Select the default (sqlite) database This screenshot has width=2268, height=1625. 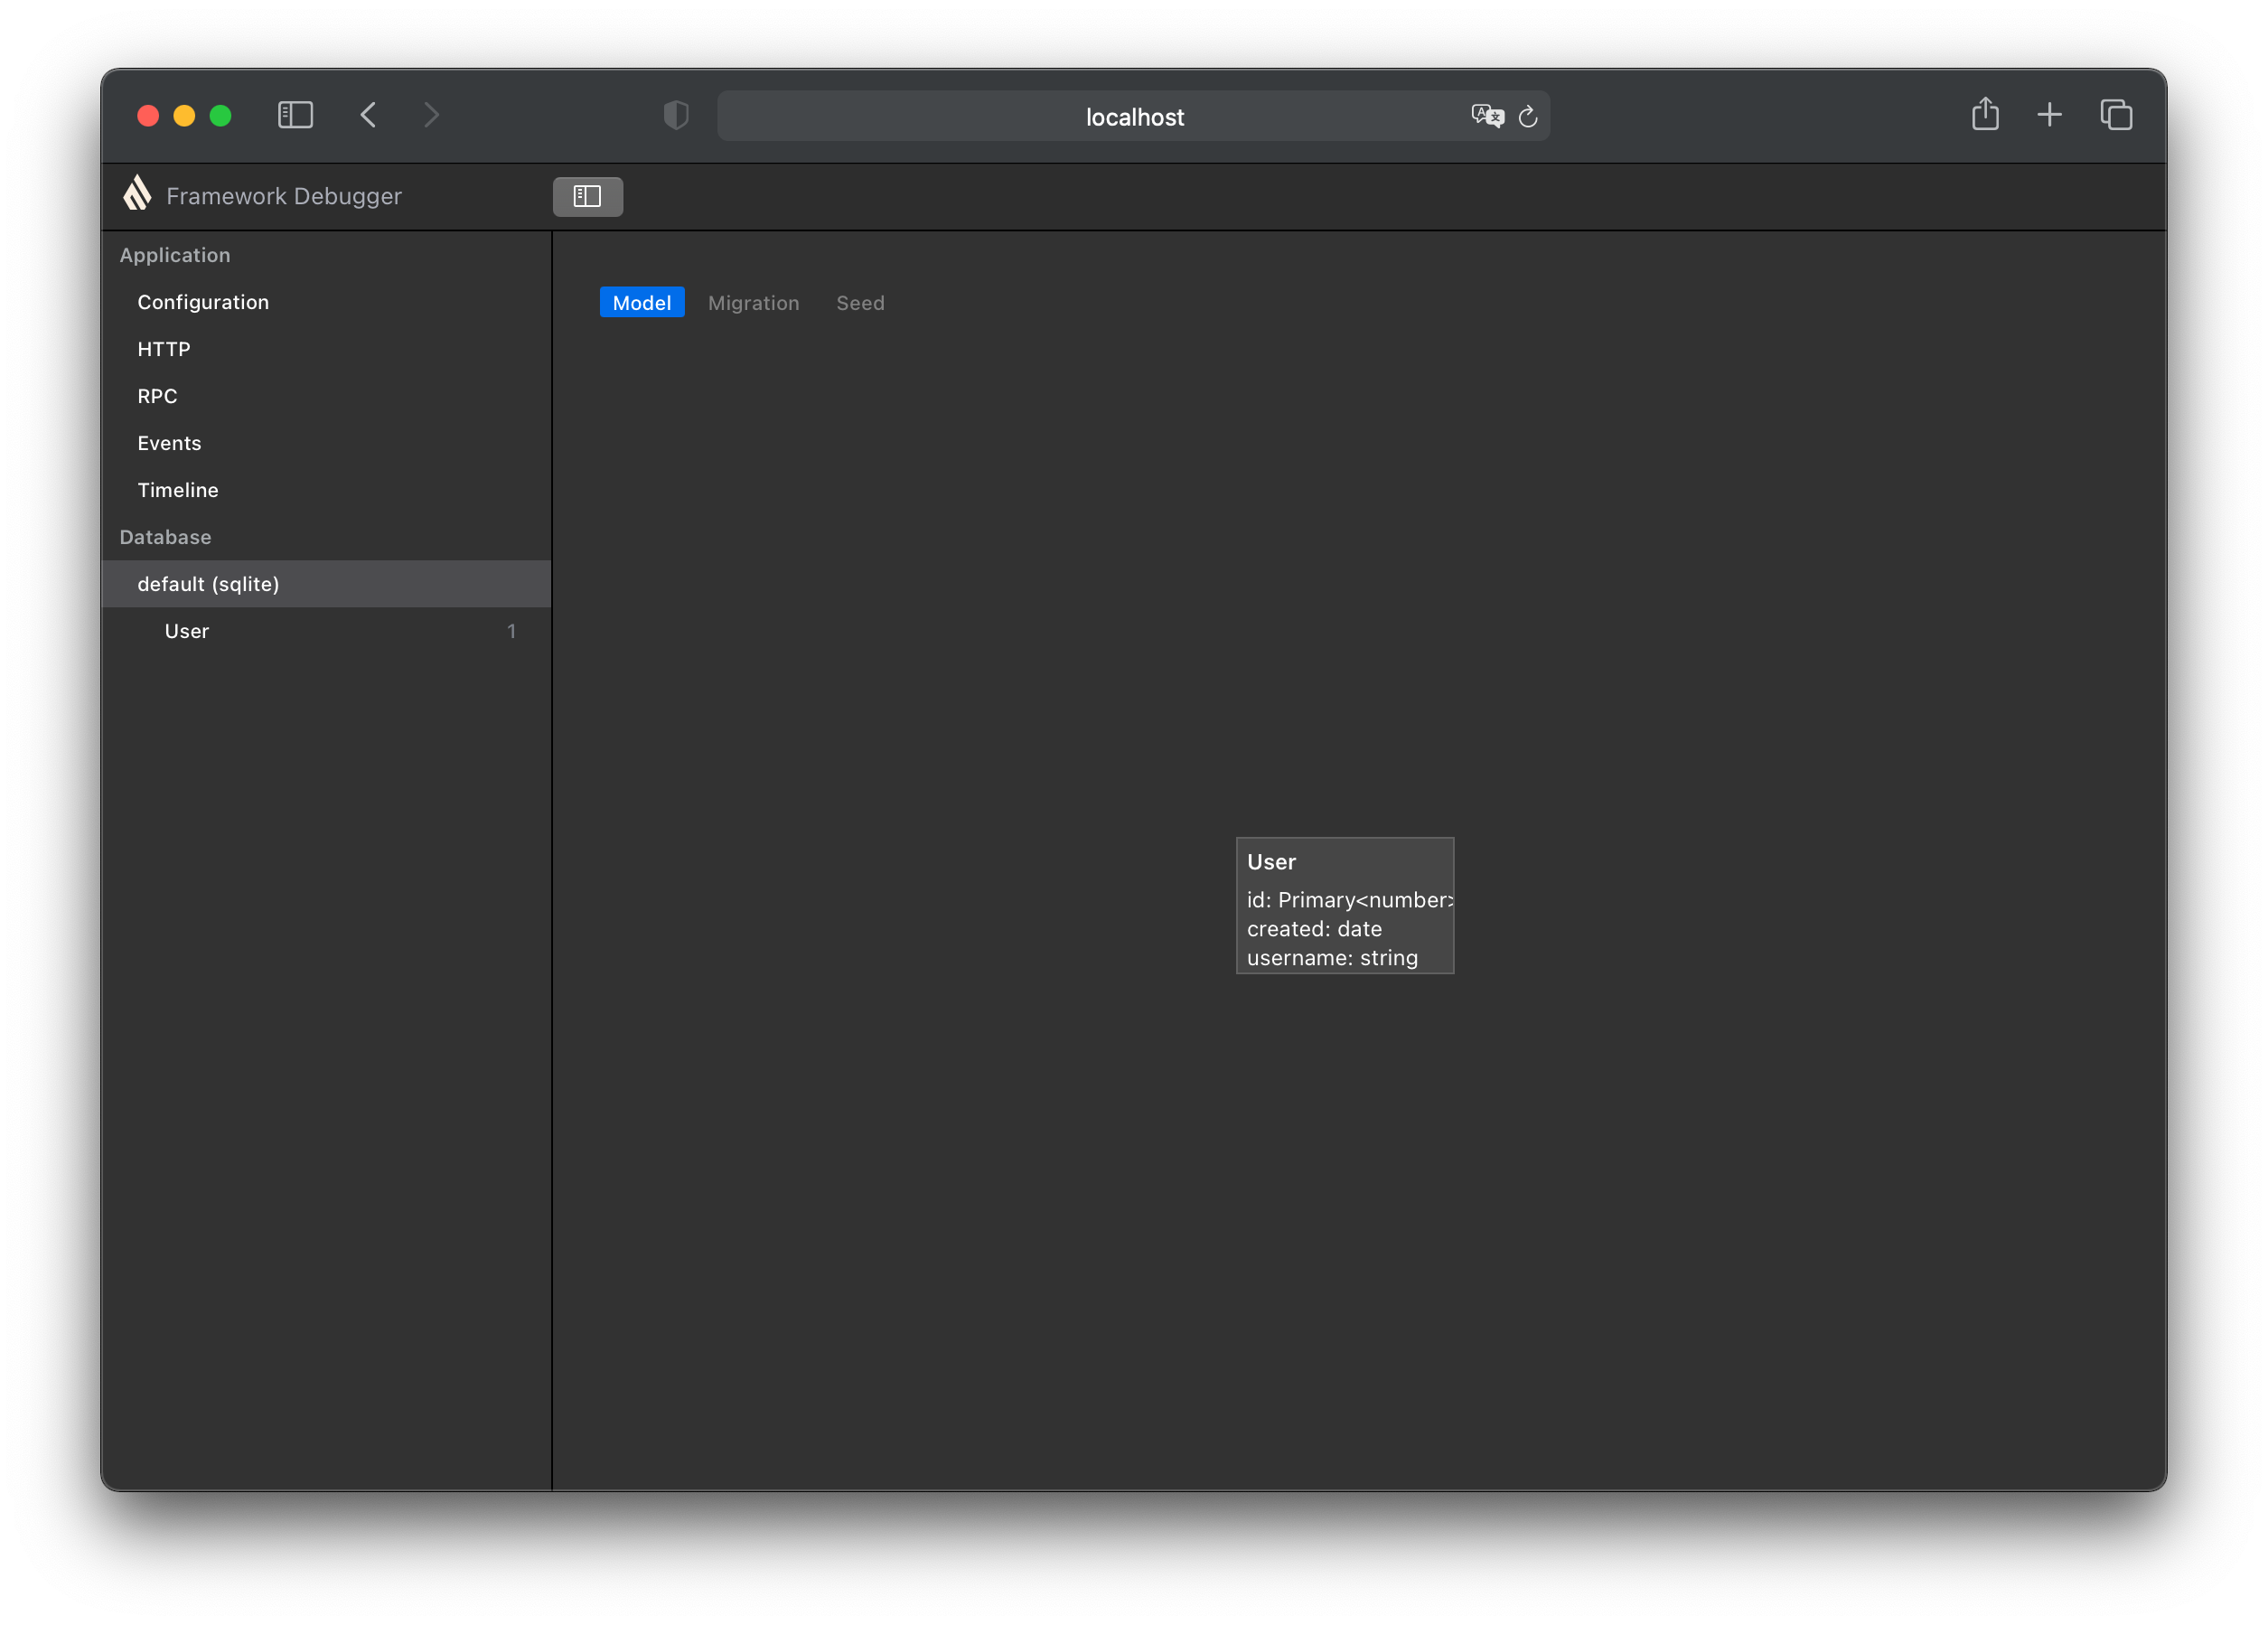click(208, 584)
